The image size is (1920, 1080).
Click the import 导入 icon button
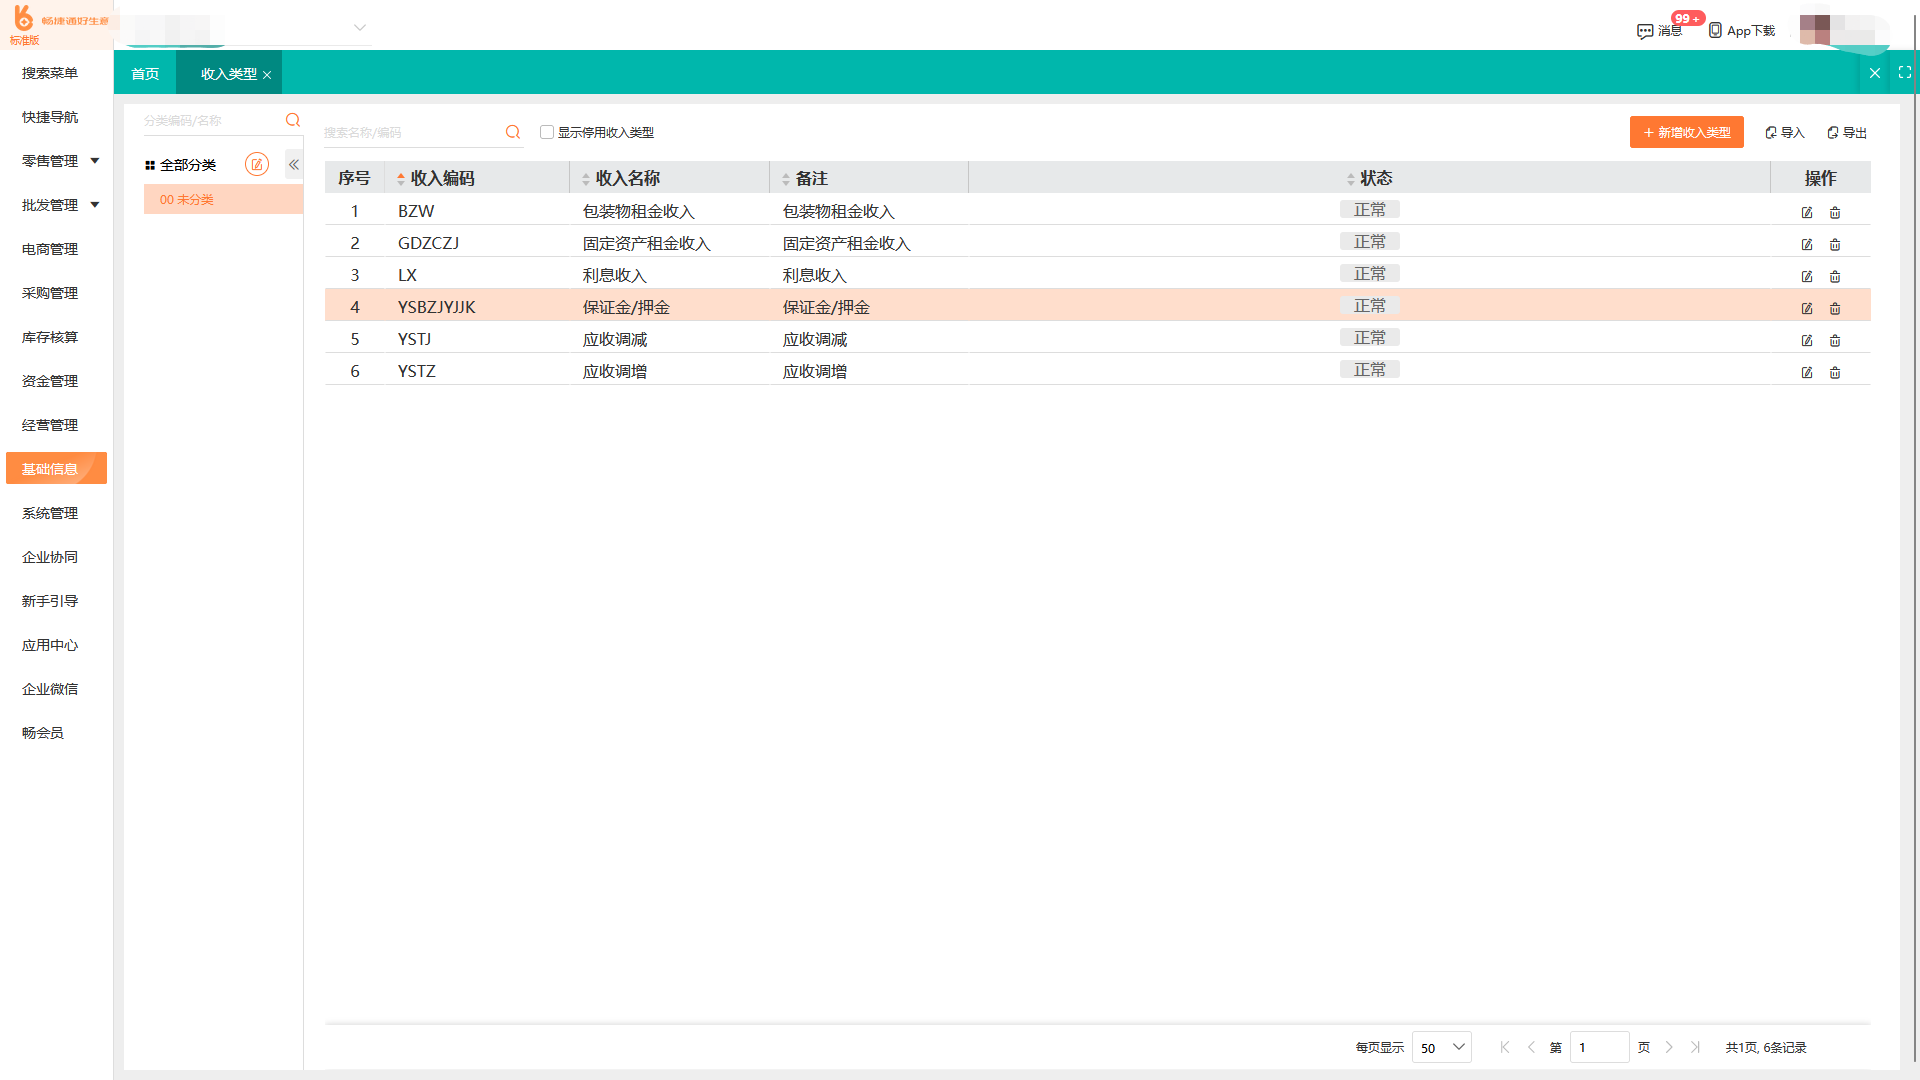(1785, 132)
